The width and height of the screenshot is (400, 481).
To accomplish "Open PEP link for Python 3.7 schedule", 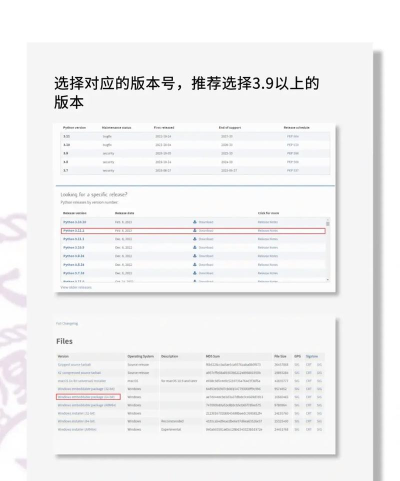I will point(293,170).
